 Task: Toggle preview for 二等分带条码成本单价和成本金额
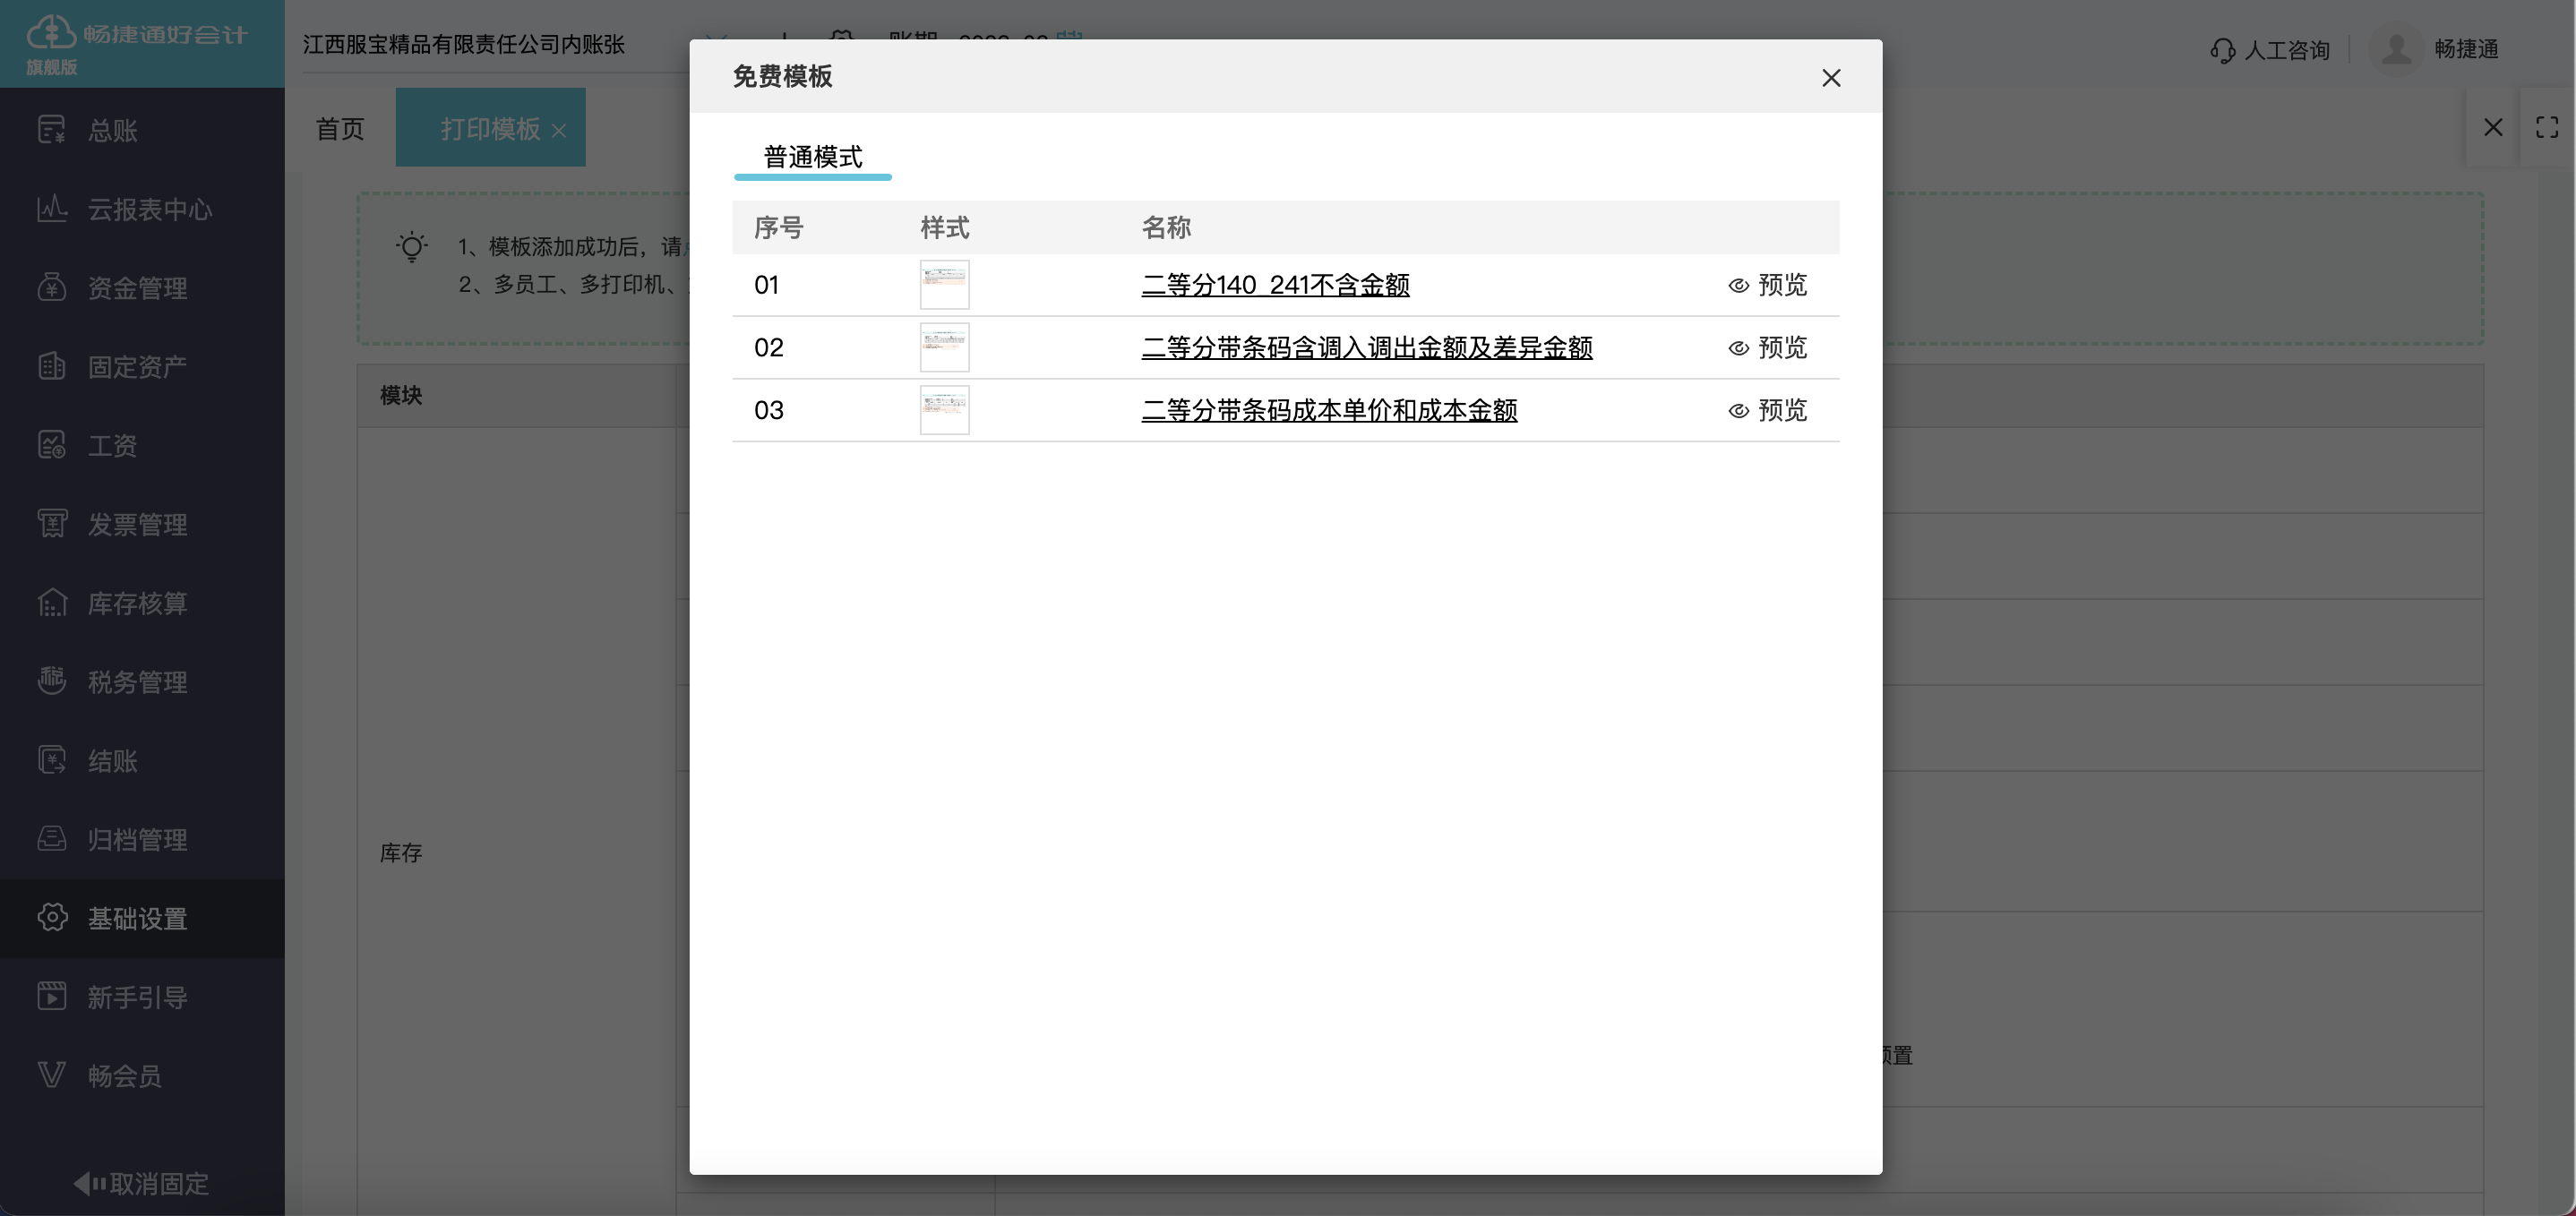(1768, 411)
